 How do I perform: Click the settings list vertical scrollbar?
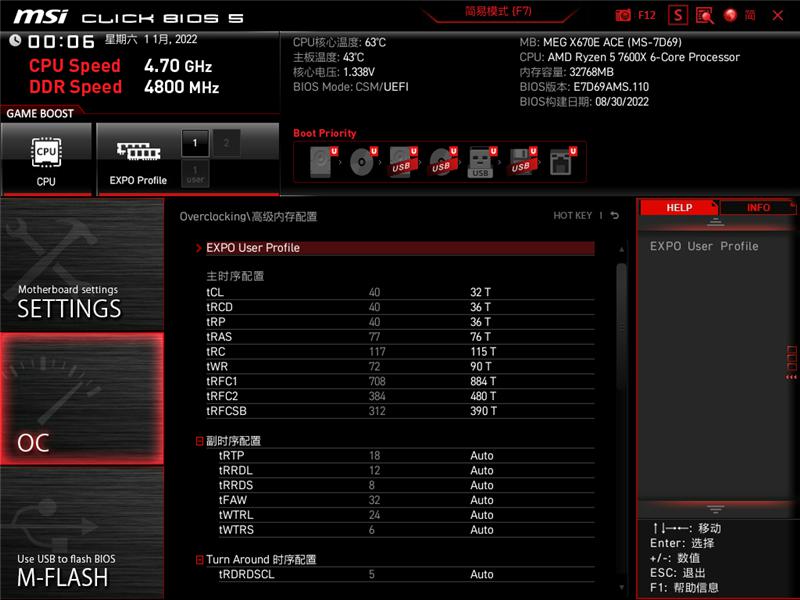621,400
